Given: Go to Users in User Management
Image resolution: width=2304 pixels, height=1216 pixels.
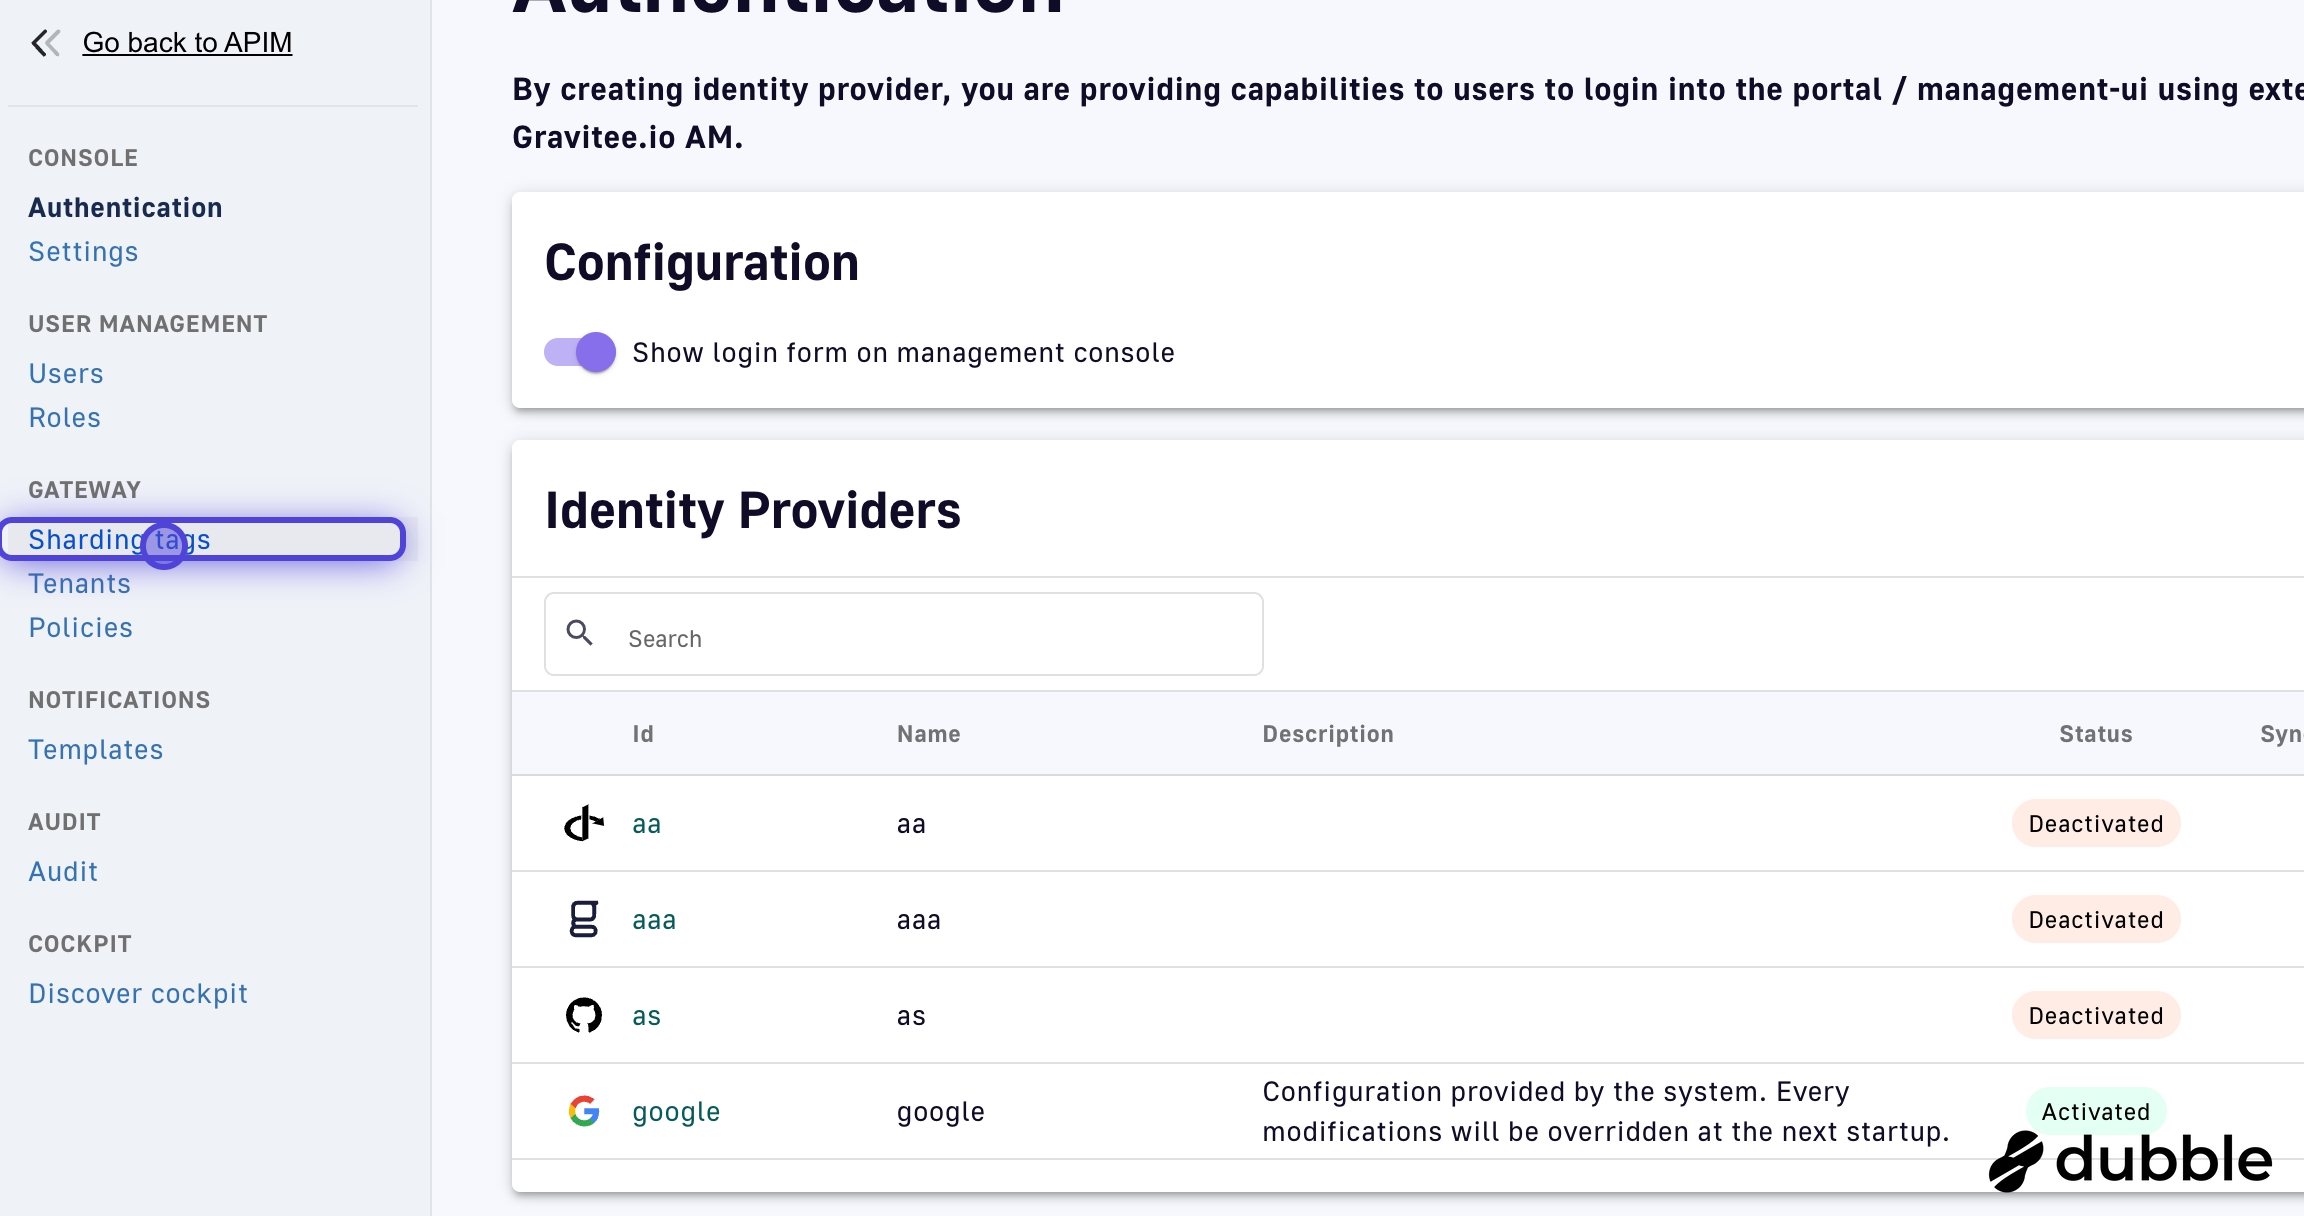Looking at the screenshot, I should (66, 374).
